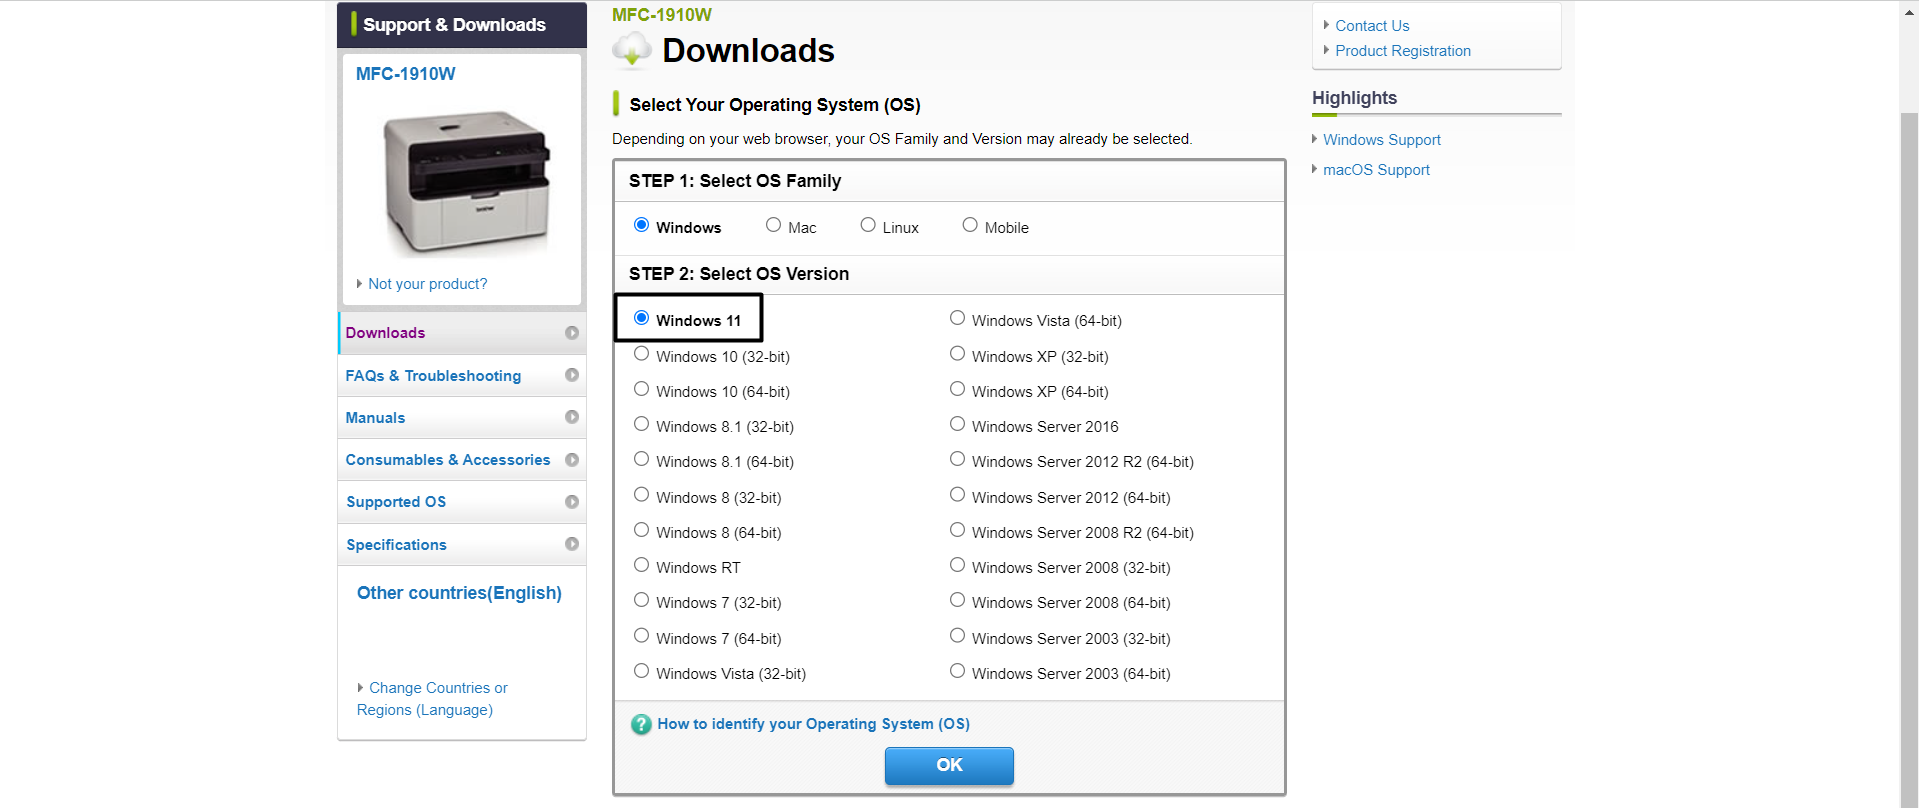
Task: Click arrow icon beside FAQs & Troubleshooting
Action: coord(572,375)
